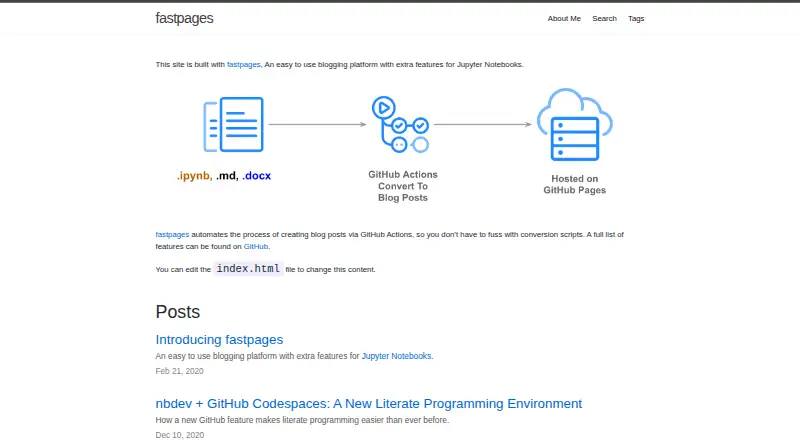Viewport: 800px width, 440px height.
Task: Go to Search in navigation
Action: coord(604,18)
